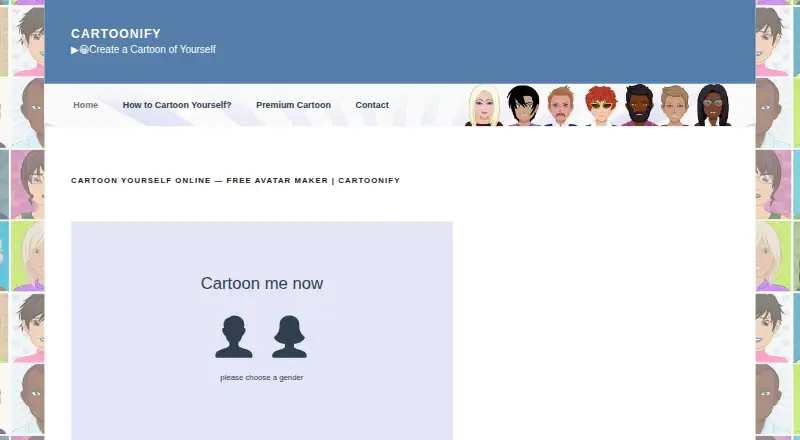
Task: Click the red-haired avatar with yellow sunglasses
Action: (x=601, y=106)
